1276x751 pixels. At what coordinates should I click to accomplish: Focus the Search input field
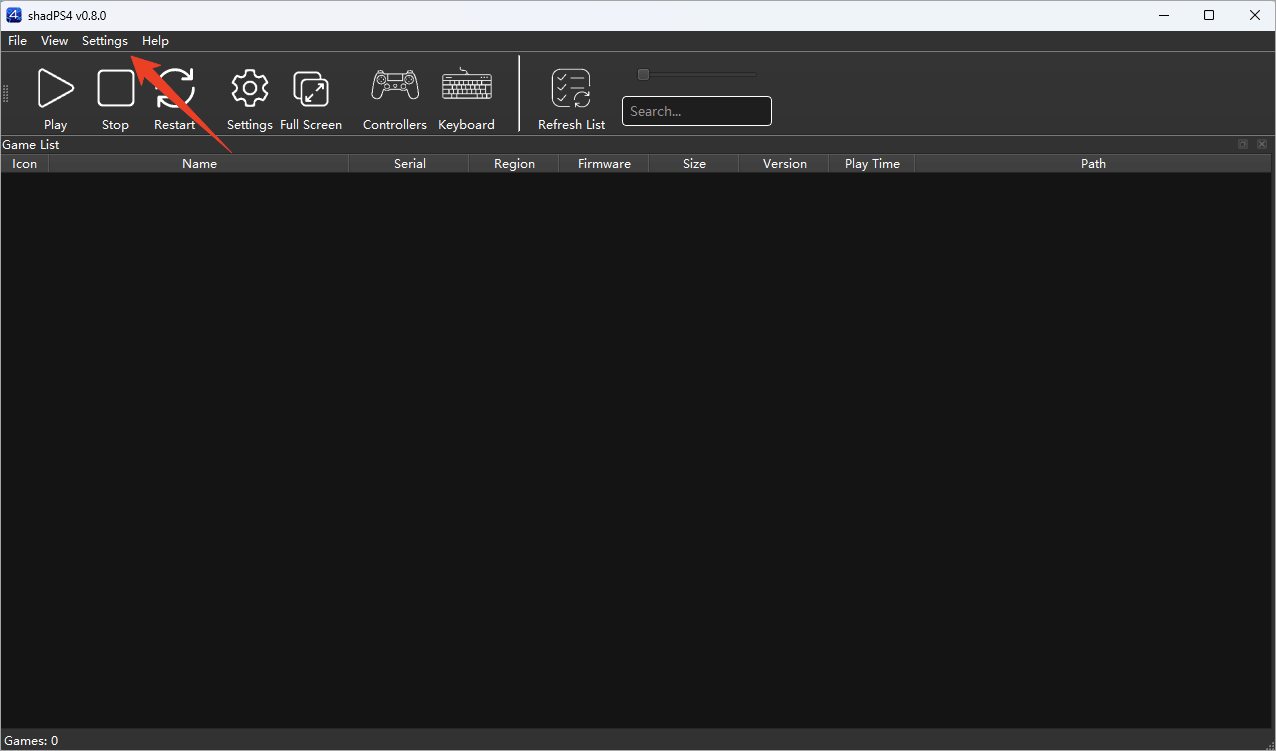pos(696,111)
